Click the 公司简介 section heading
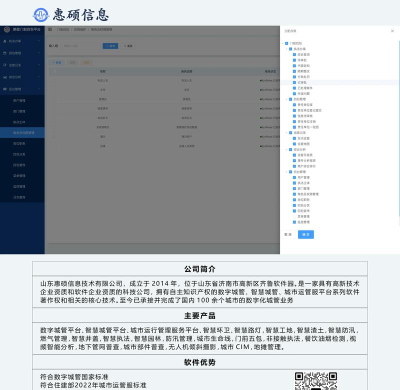Screen dimensions: 400x390 (x=200, y=269)
